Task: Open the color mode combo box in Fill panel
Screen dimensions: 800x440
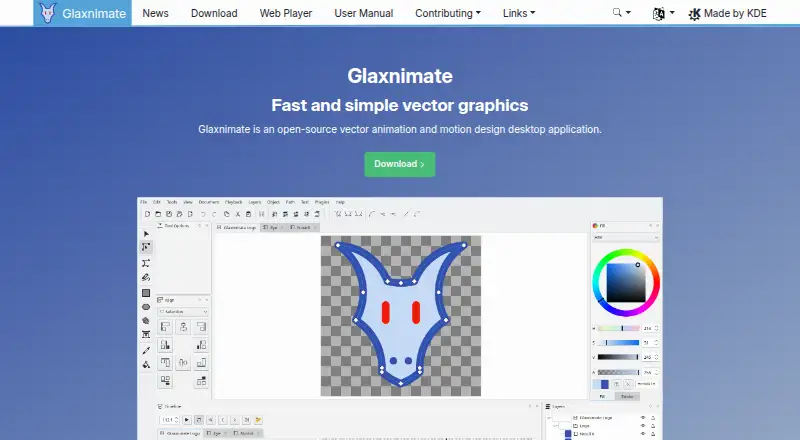Action: (x=626, y=237)
